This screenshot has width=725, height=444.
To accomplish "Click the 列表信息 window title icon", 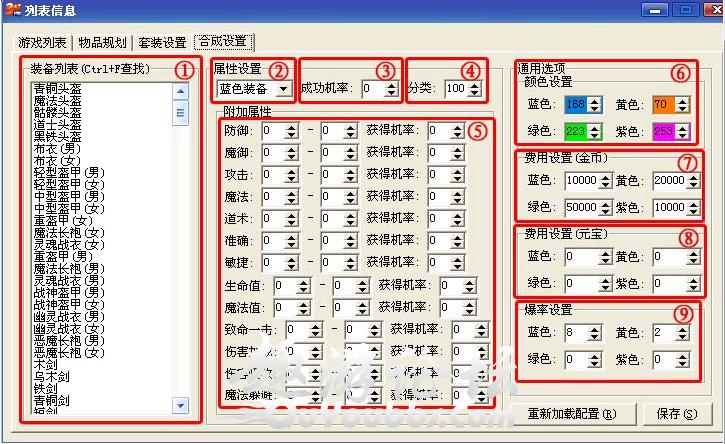I will [x=12, y=10].
